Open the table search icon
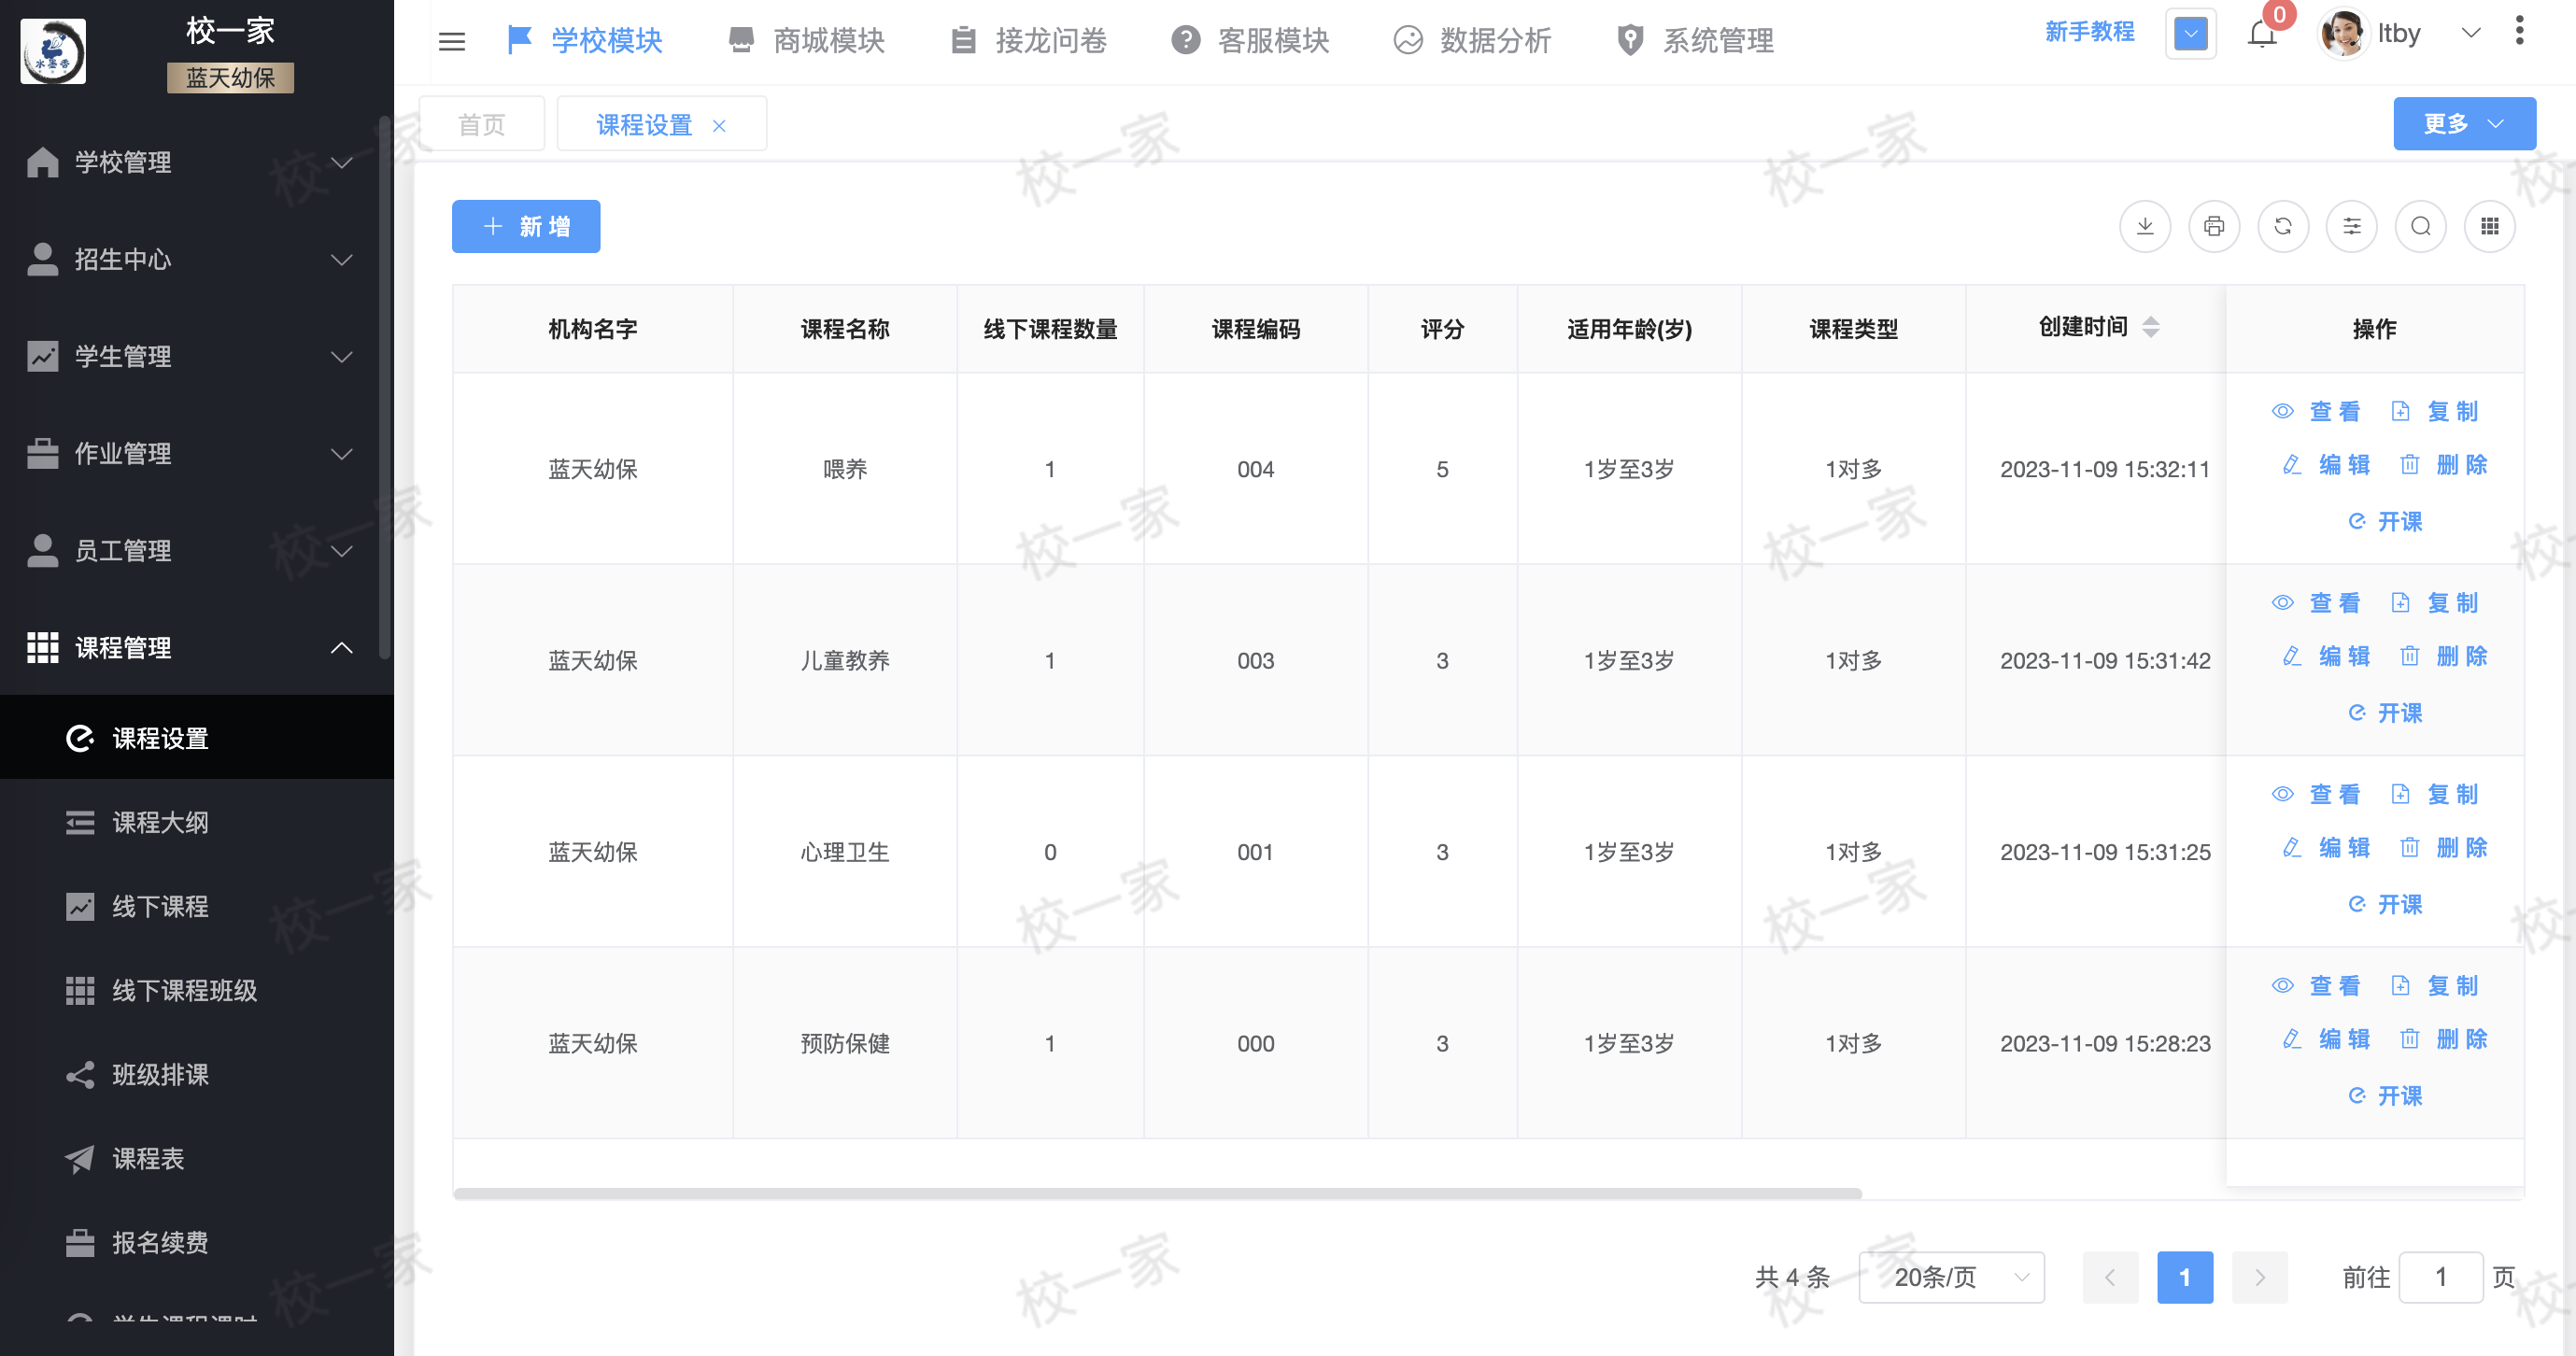This screenshot has width=2576, height=1356. tap(2421, 226)
